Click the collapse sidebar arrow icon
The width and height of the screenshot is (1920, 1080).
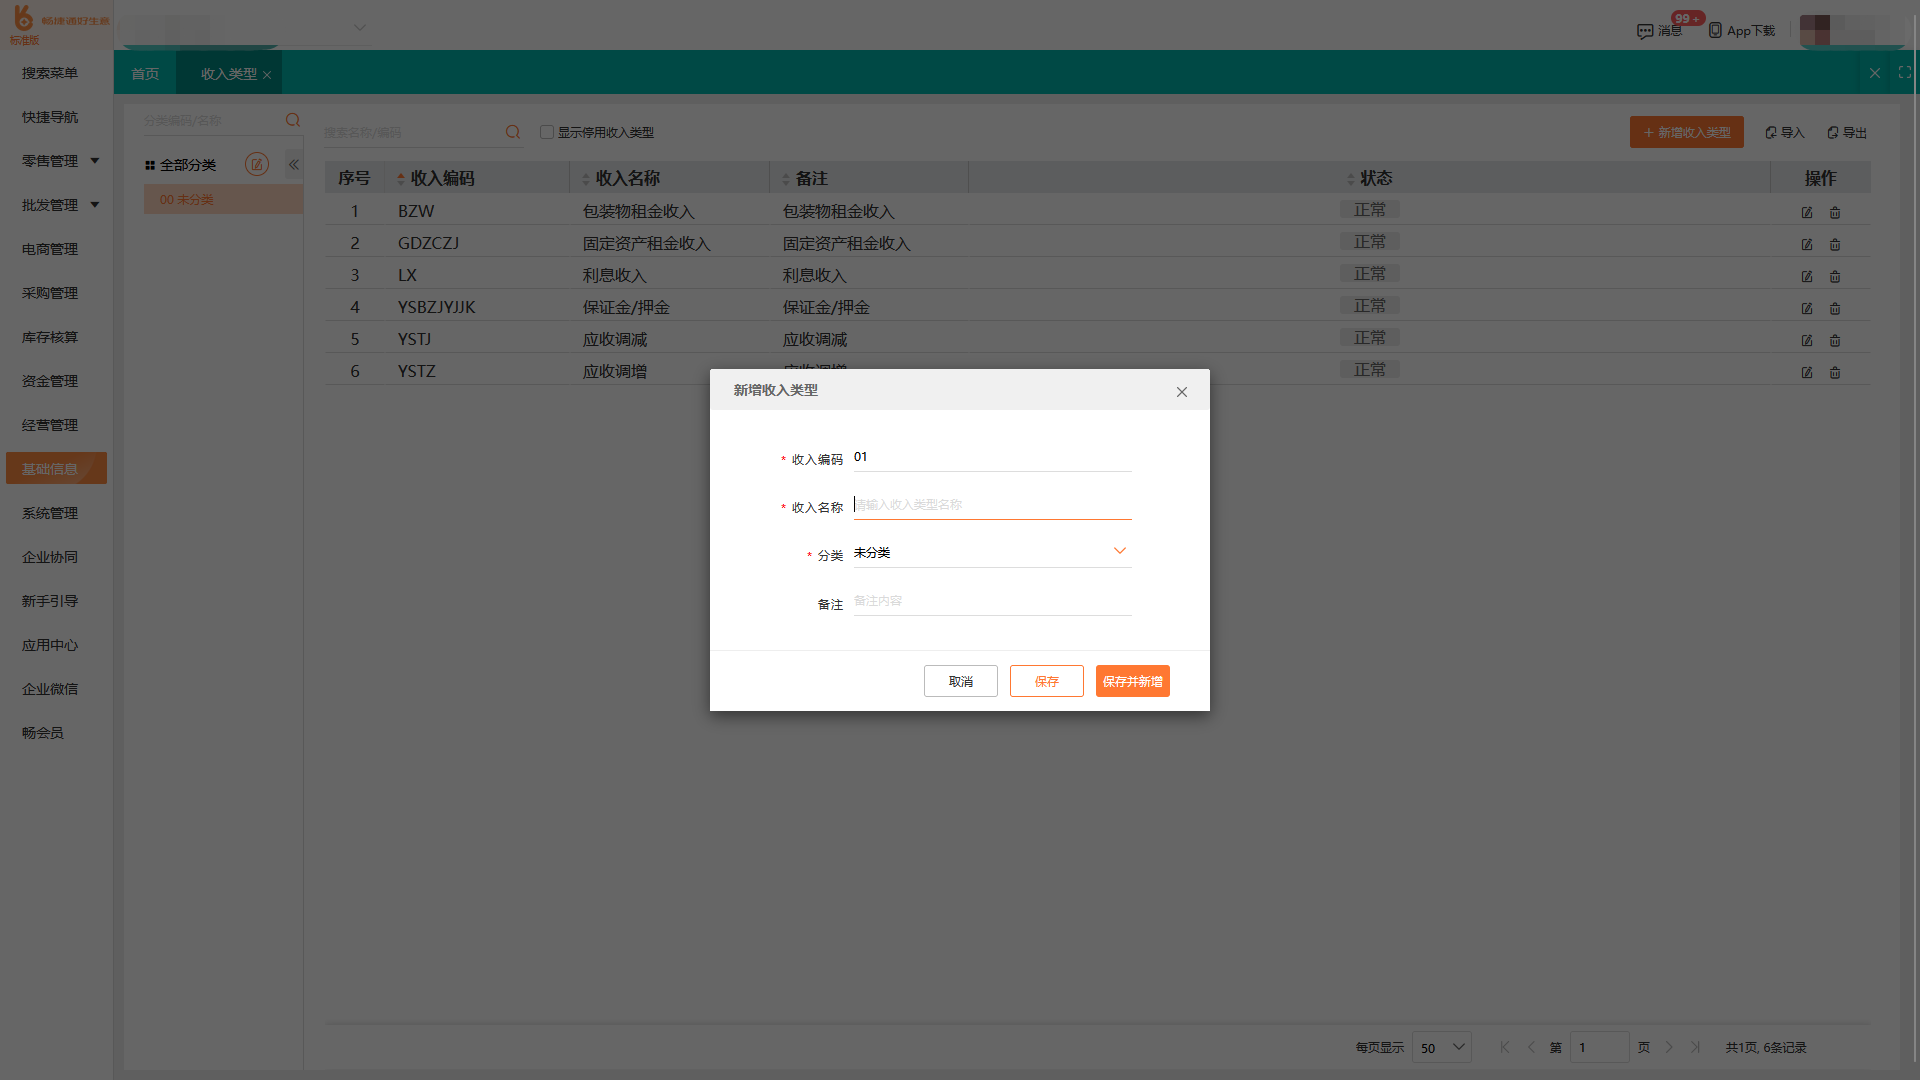point(294,165)
